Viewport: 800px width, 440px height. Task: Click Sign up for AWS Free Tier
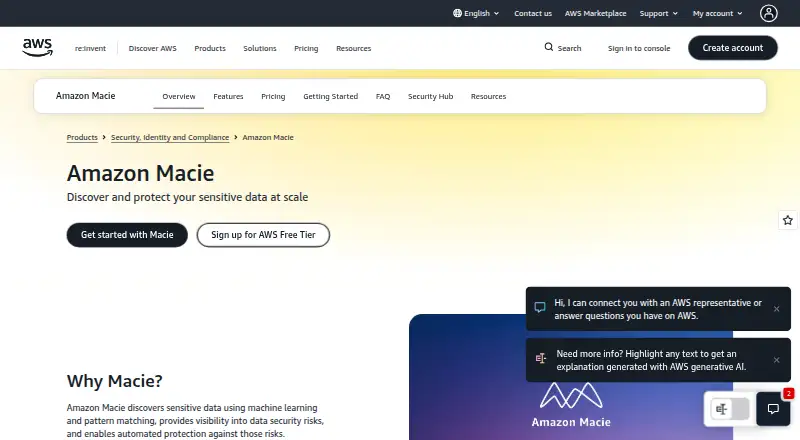coord(263,235)
